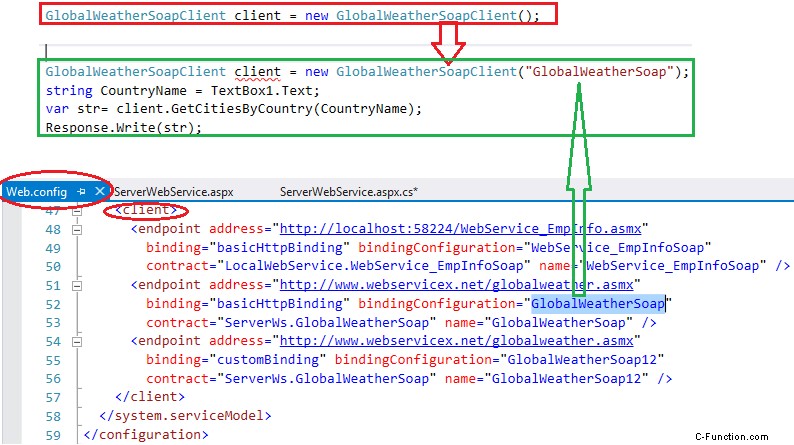
Task: Open the ServerWebService.aspx.cs tab
Action: point(348,190)
